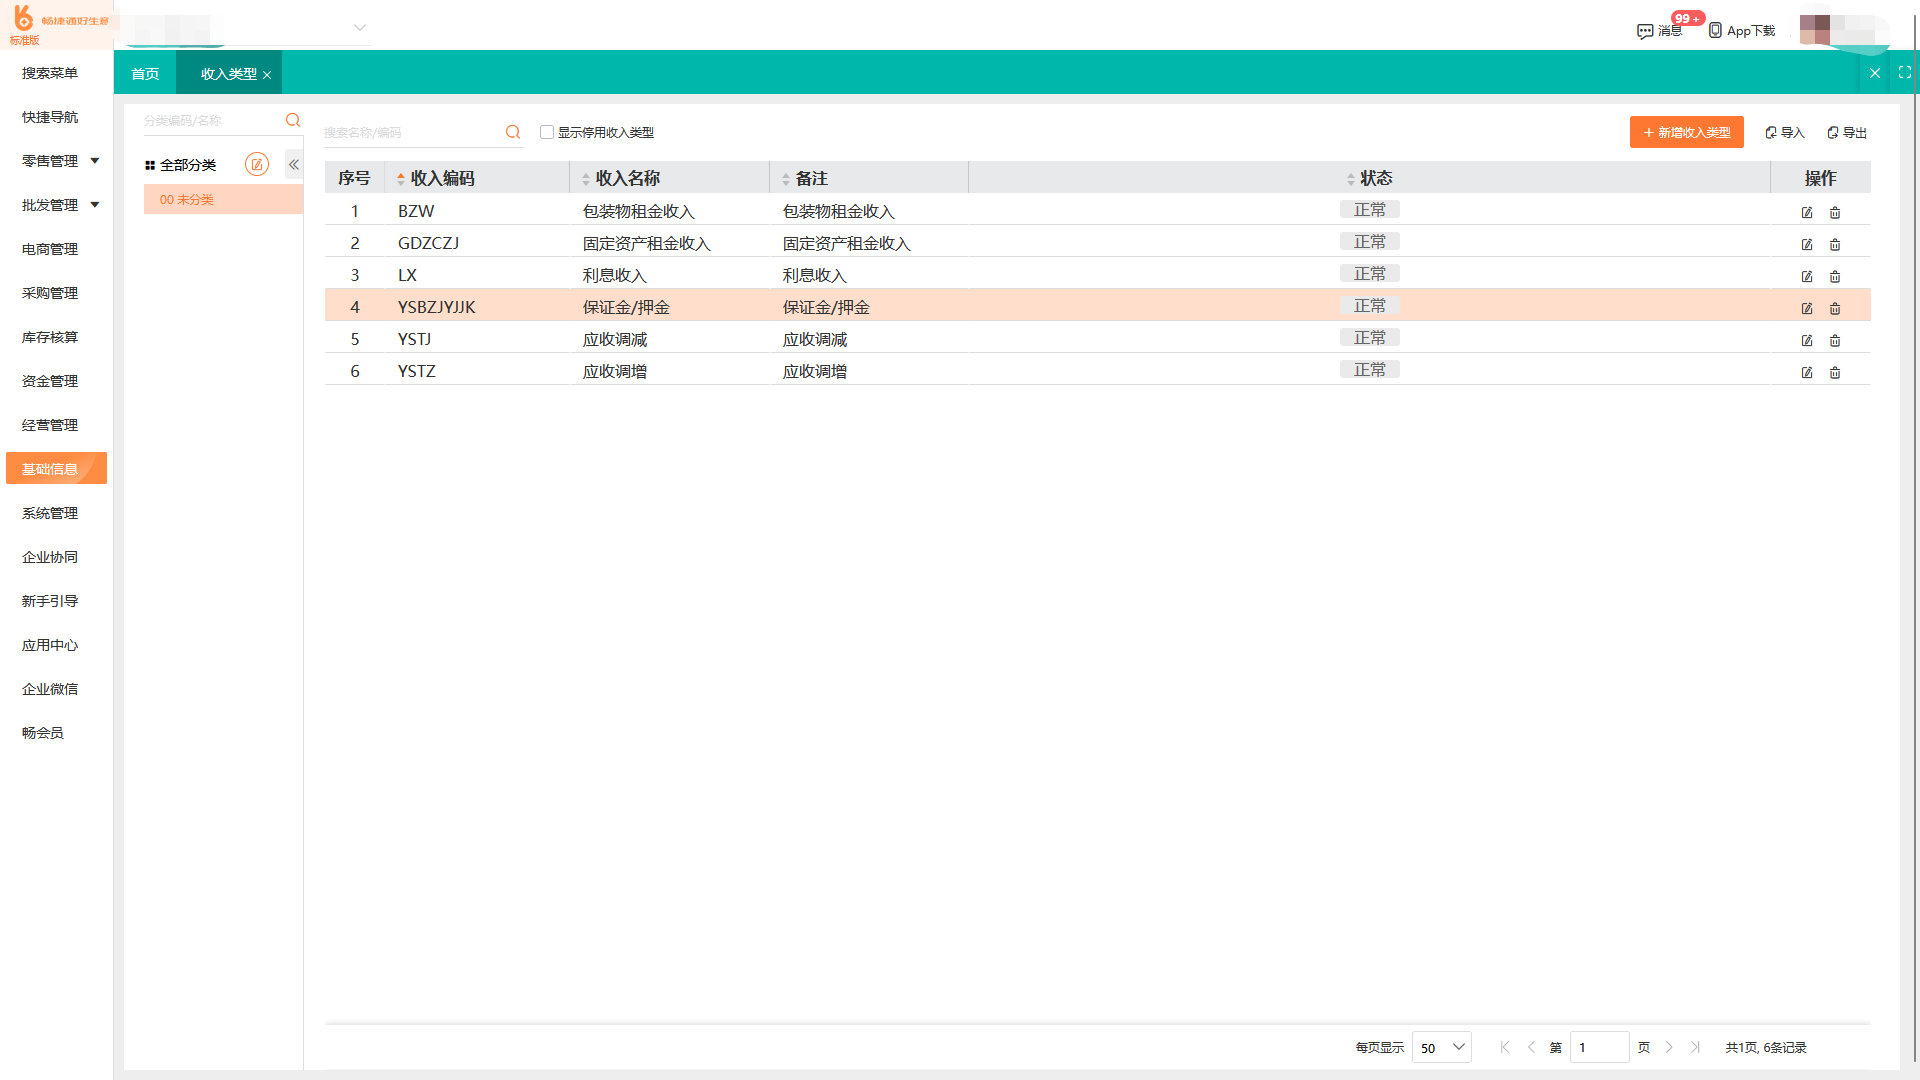Click 首页 menu tab
Screen dimensions: 1920x1080
click(x=145, y=74)
